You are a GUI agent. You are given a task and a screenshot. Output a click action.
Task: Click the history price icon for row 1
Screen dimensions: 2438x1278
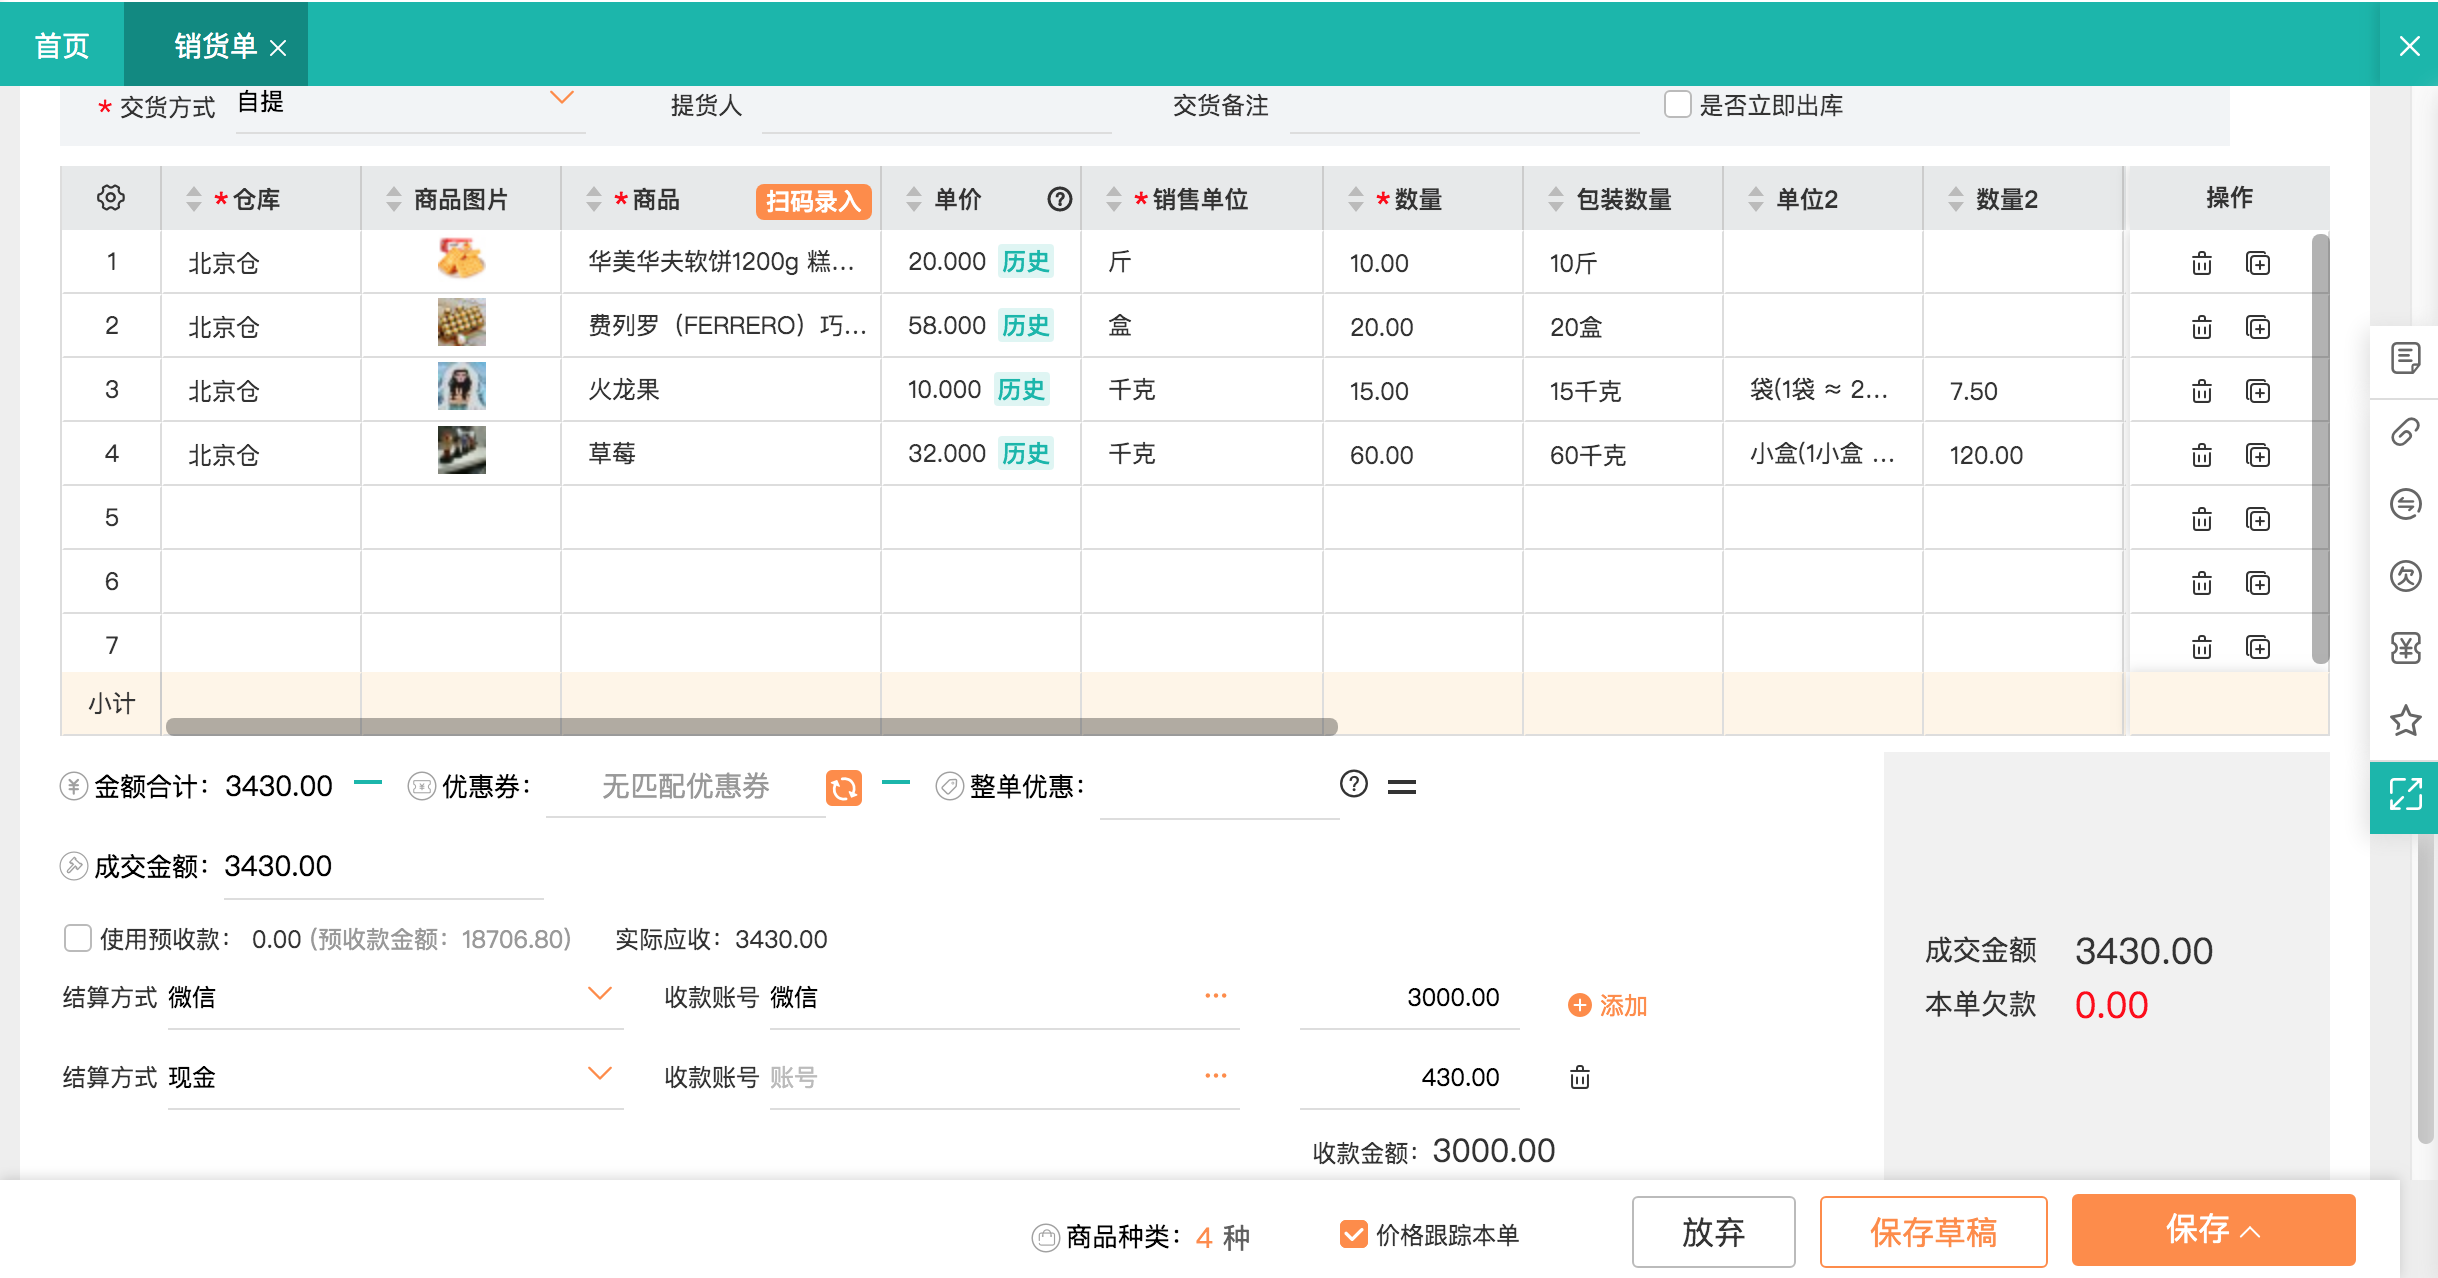[1026, 261]
